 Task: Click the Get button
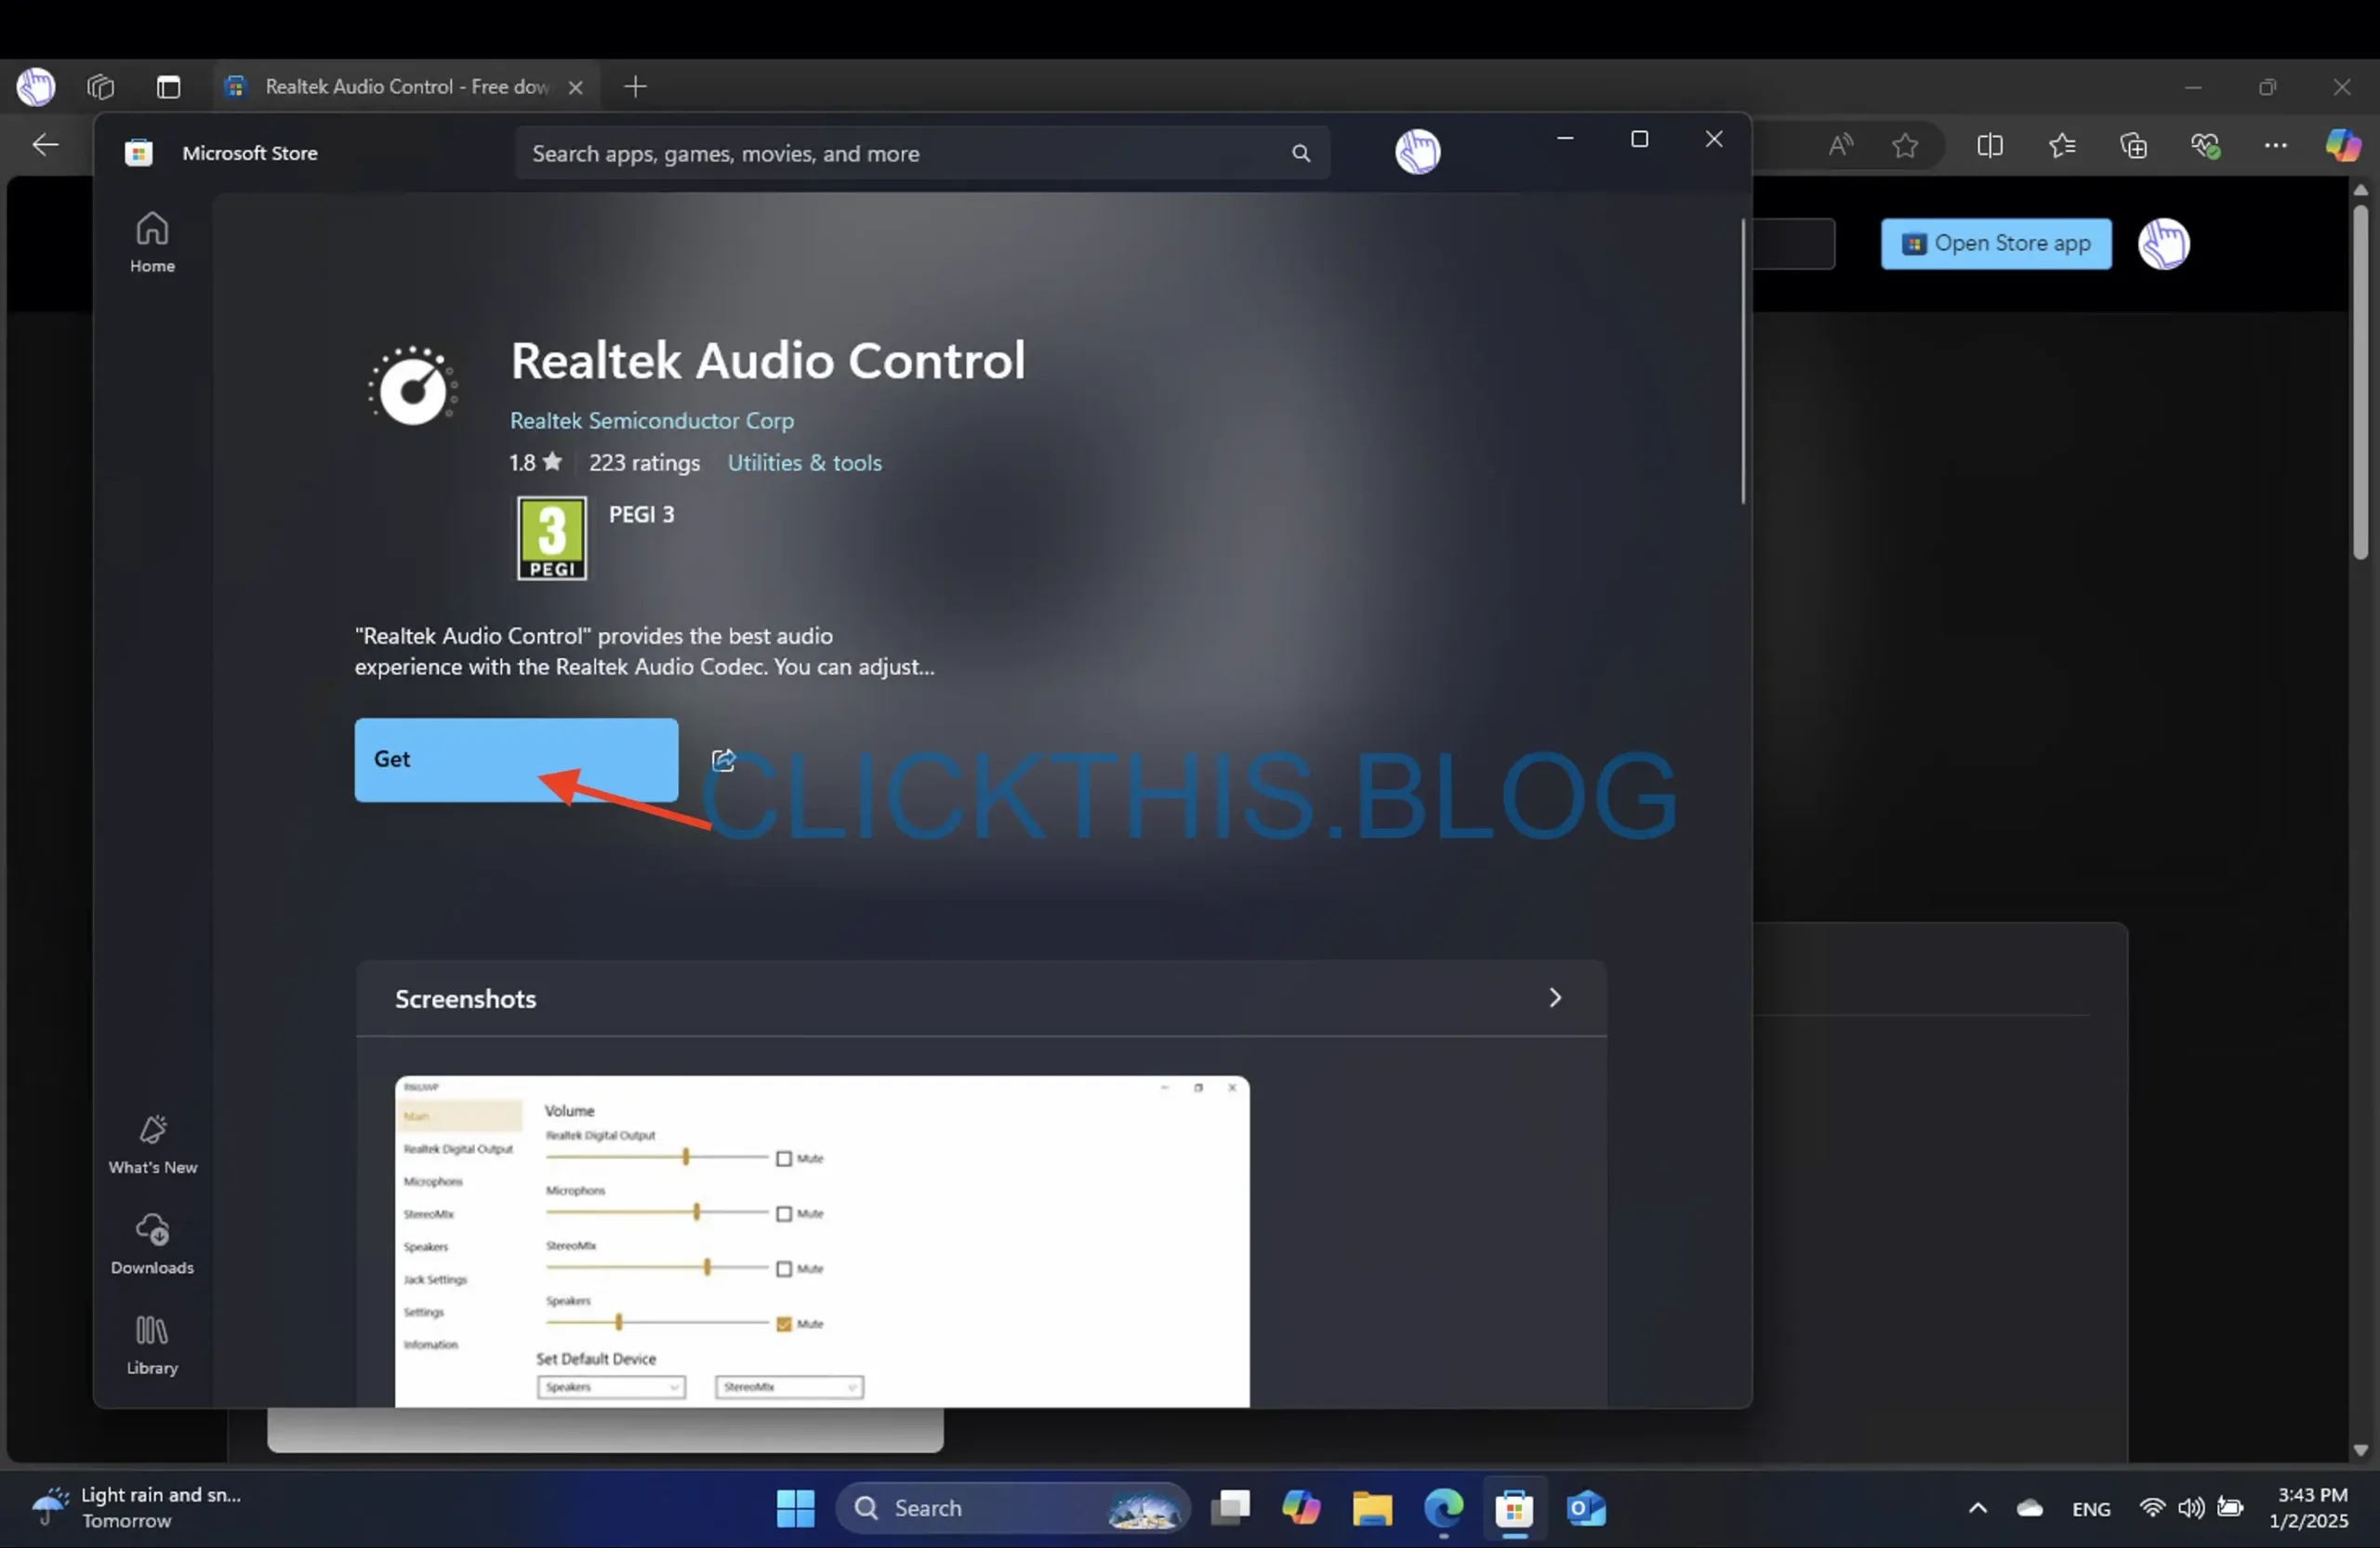pyautogui.click(x=516, y=760)
